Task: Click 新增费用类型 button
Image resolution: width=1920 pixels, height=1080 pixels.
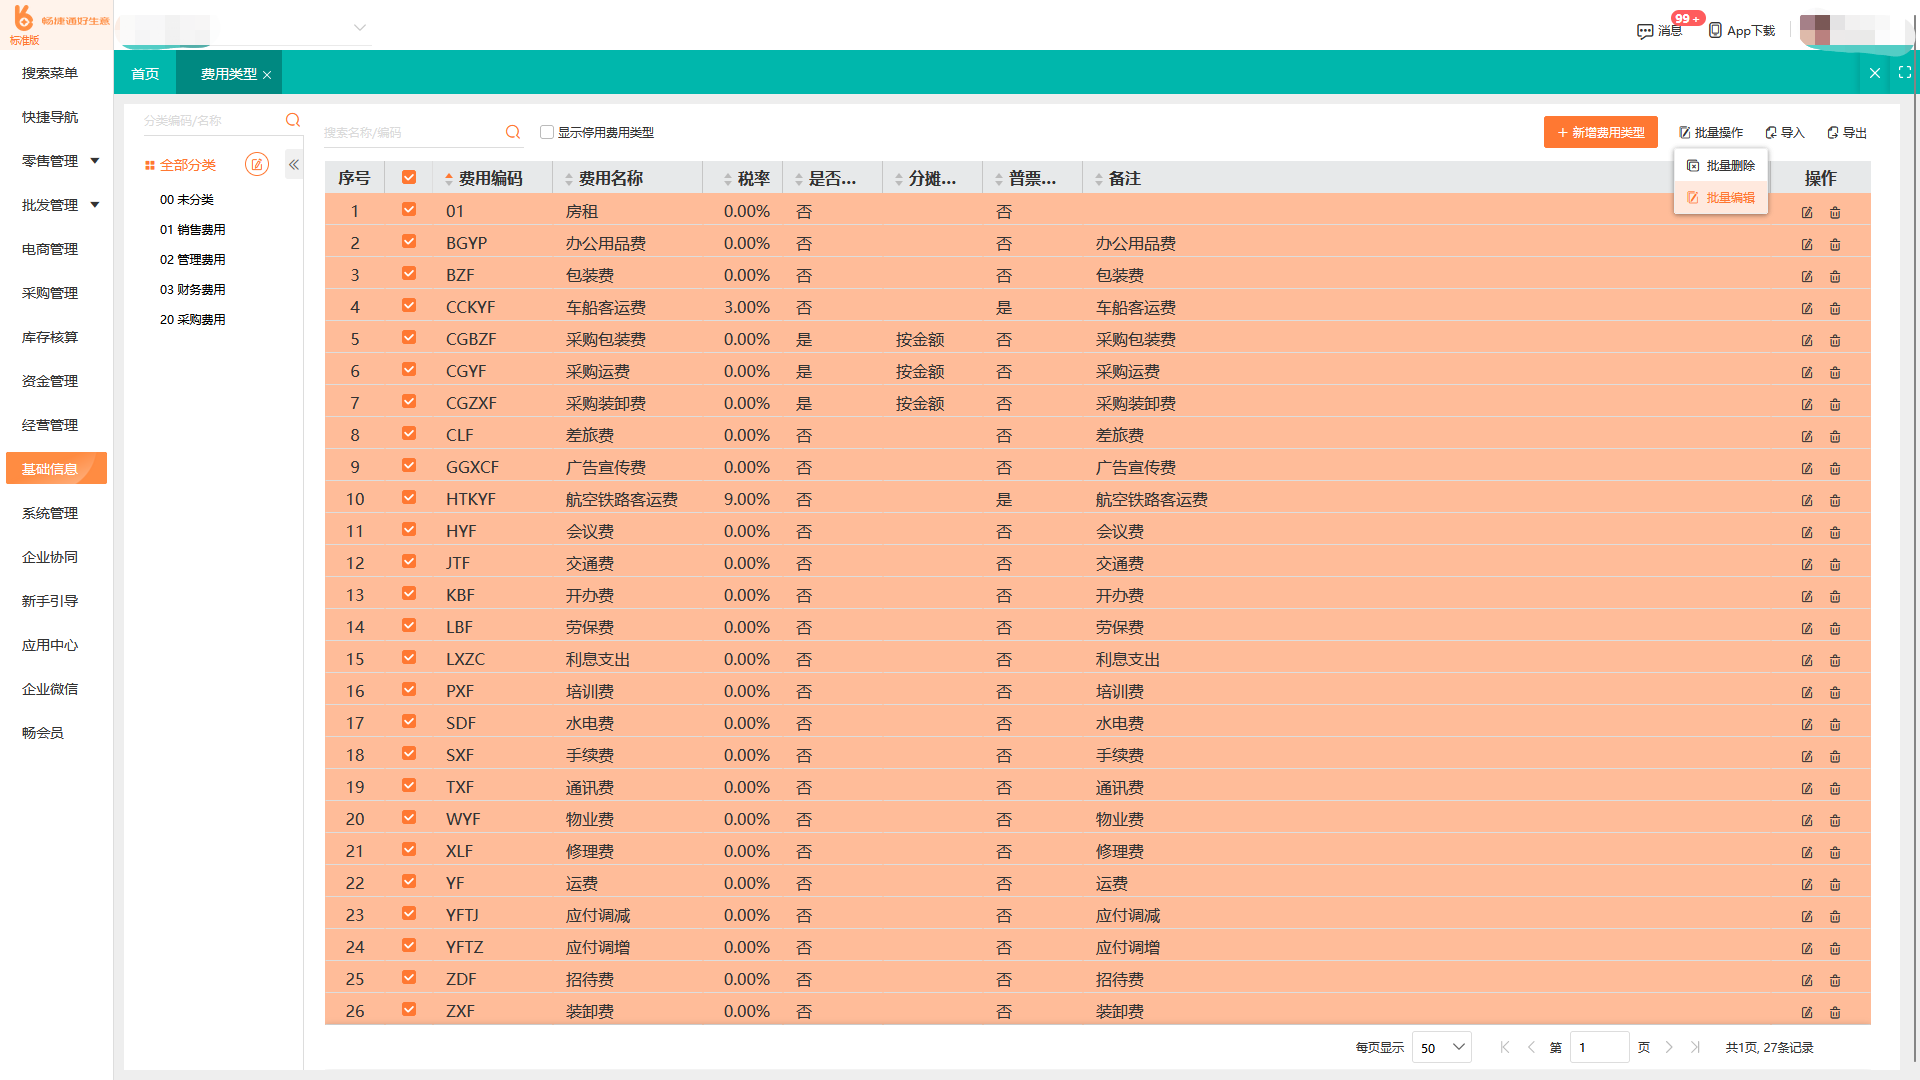Action: [x=1598, y=131]
